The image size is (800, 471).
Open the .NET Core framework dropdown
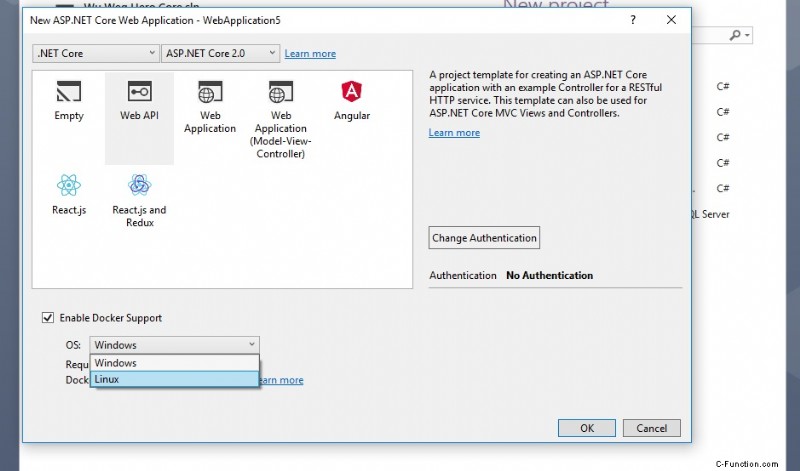(95, 53)
